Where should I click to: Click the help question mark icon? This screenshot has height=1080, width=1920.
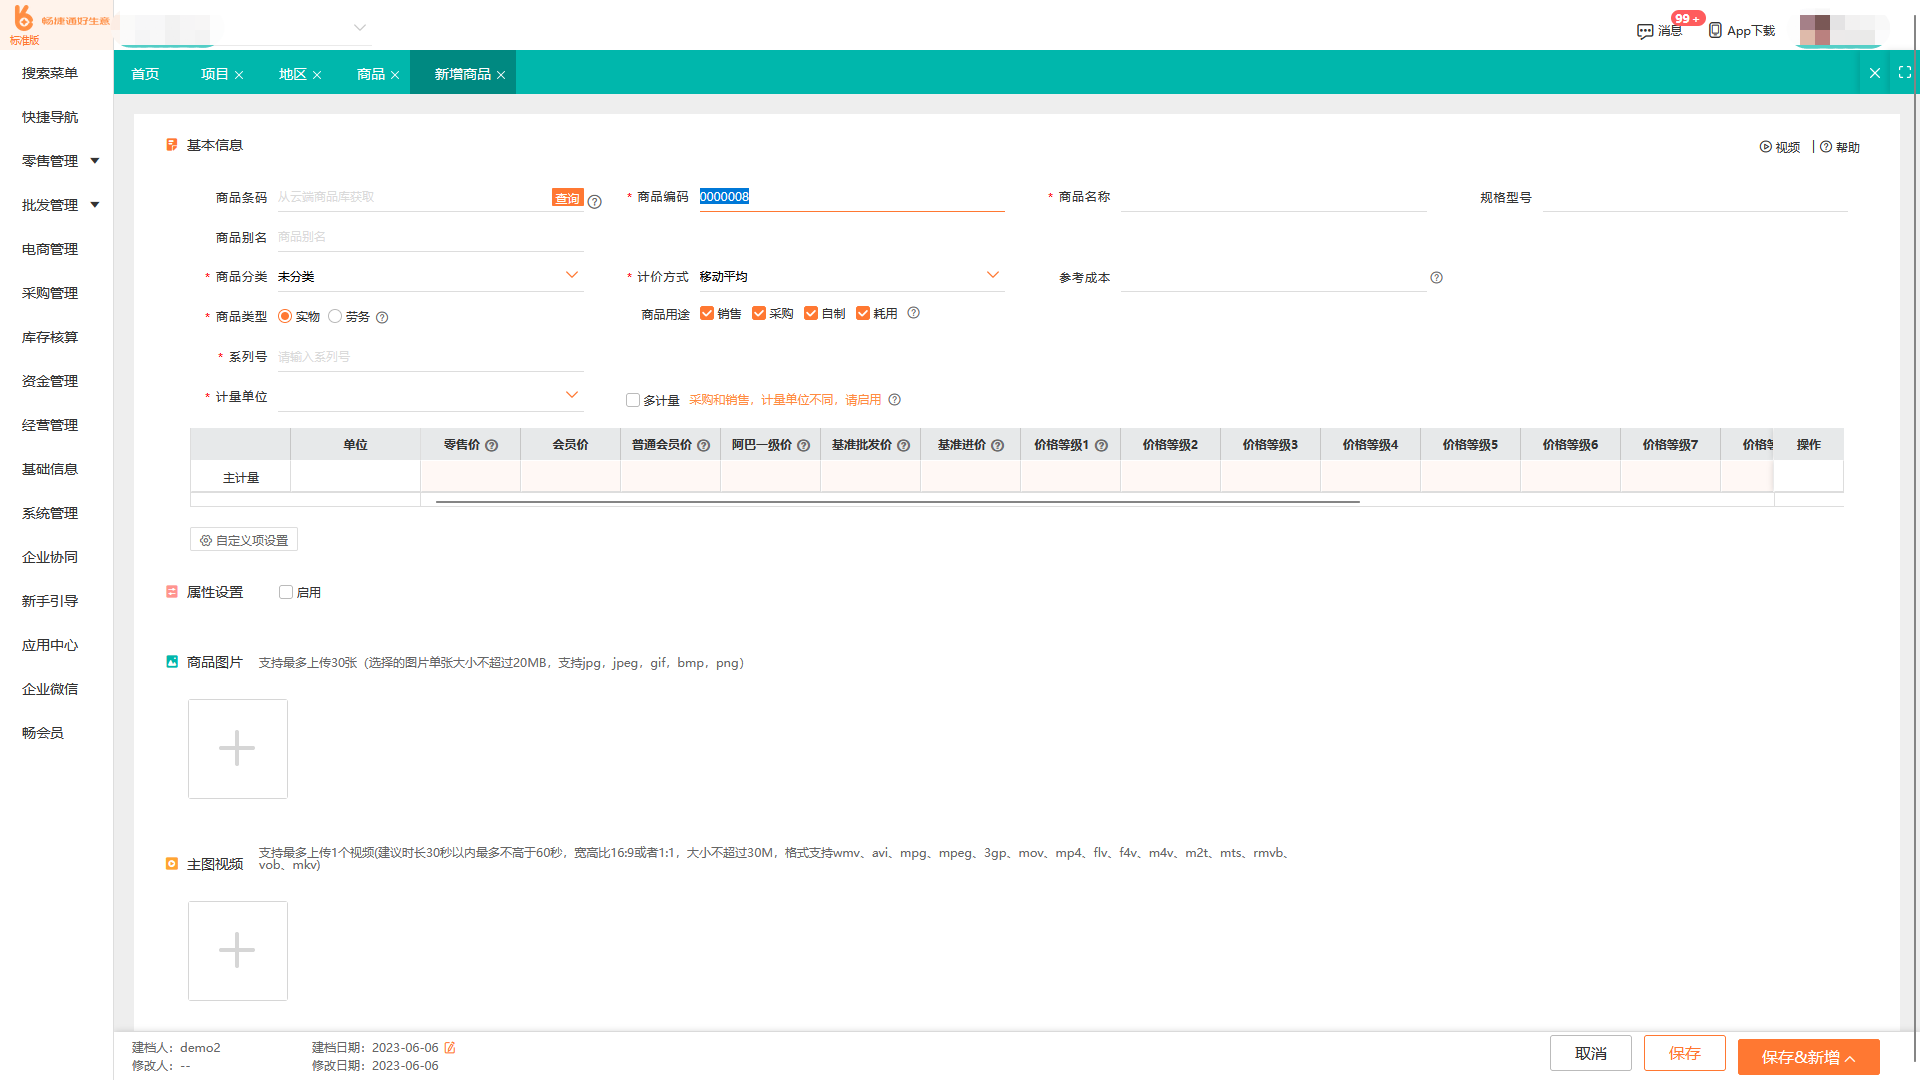tap(1825, 146)
